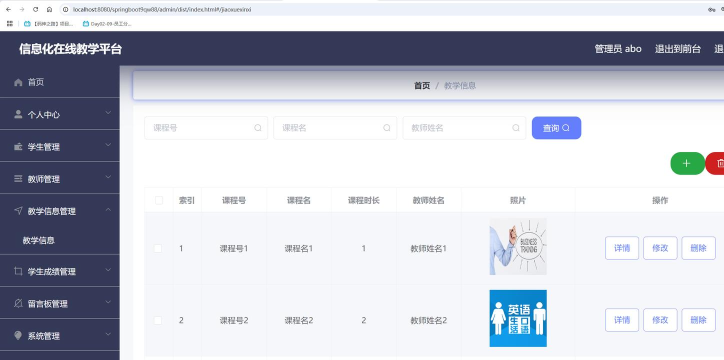Expand the 教师管理 menu chevron
The height and width of the screenshot is (360, 724).
pyautogui.click(x=108, y=177)
